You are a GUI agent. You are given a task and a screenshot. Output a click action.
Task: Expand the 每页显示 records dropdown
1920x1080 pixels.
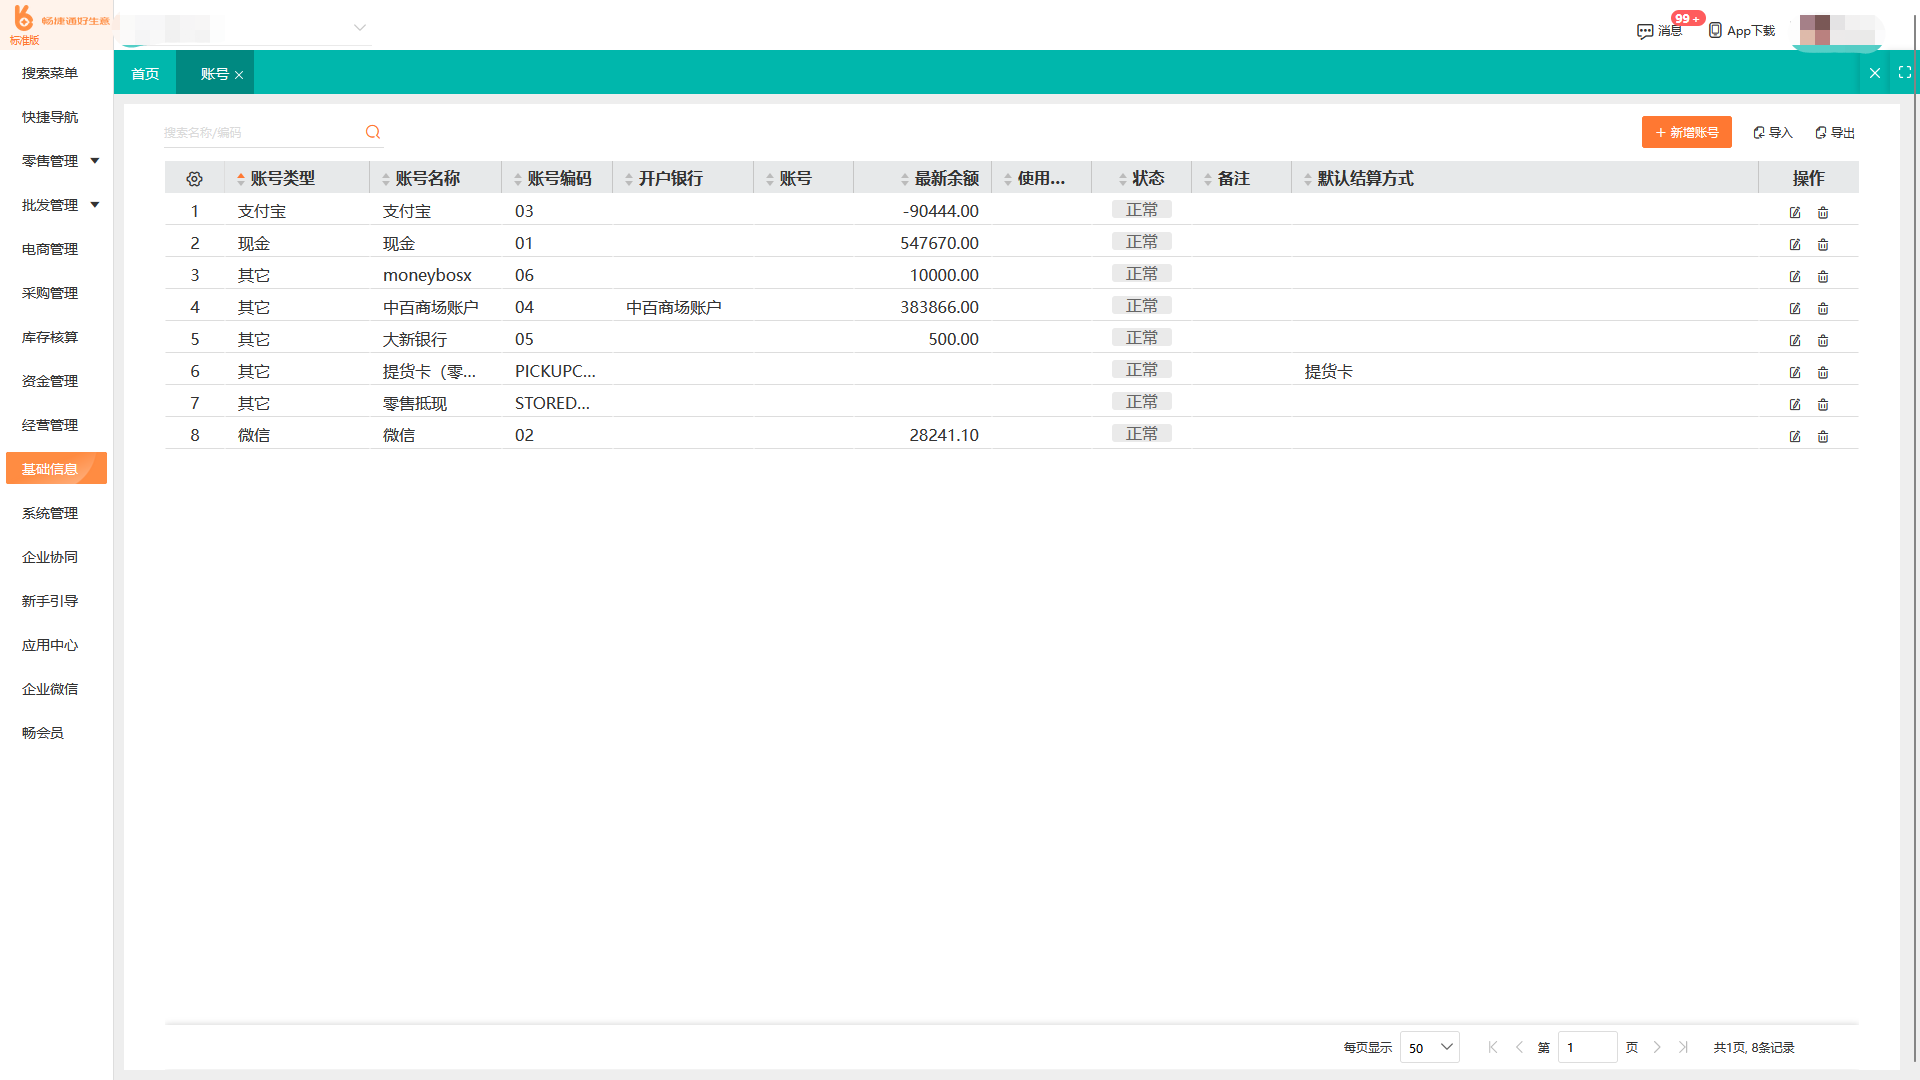(x=1427, y=1048)
